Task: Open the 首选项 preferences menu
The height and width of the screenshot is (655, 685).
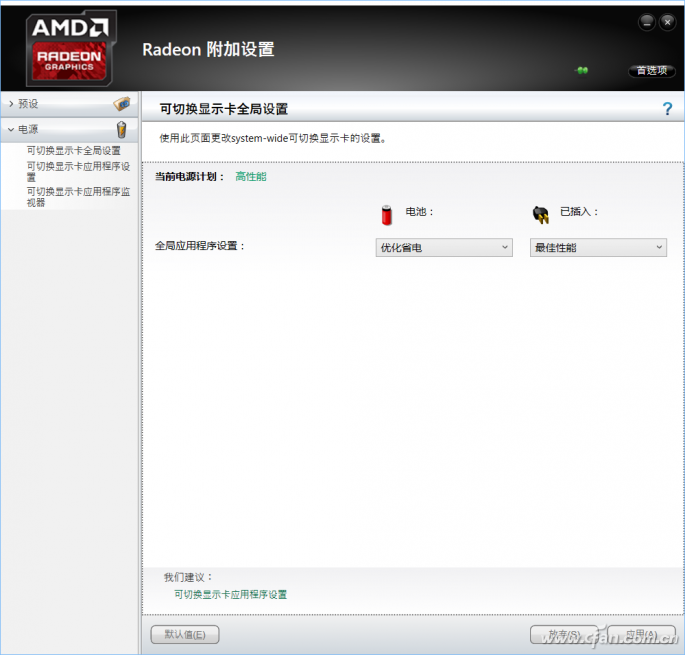Action: pyautogui.click(x=651, y=71)
